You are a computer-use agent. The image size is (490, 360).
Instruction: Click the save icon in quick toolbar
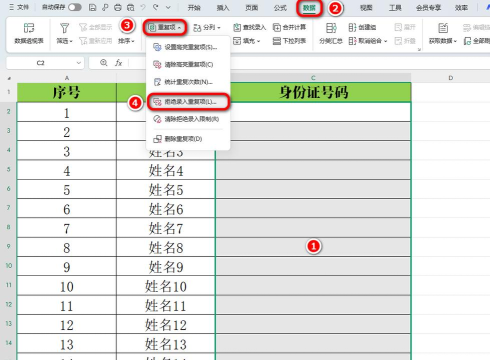point(93,7)
